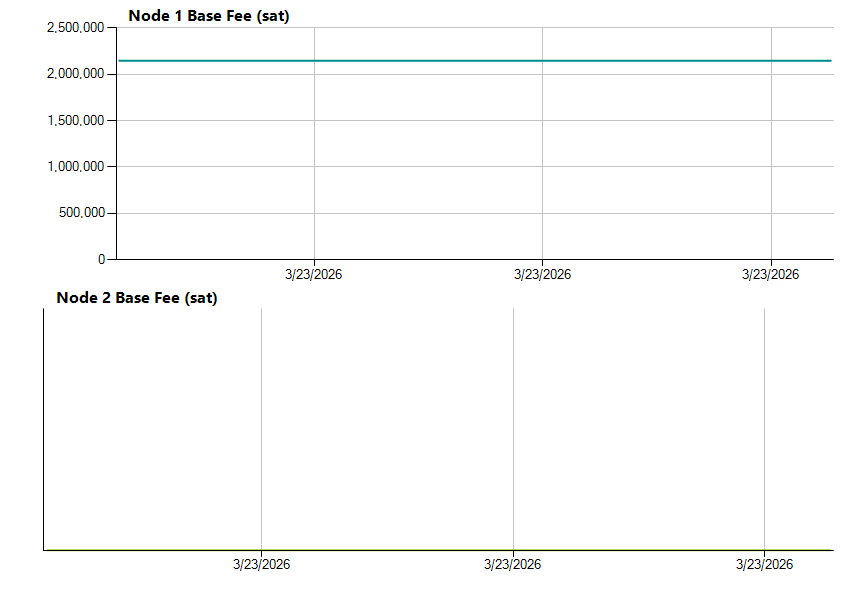Click first 3/23/2026 date label under Node 1 chart
Image resolution: width=860 pixels, height=600 pixels.
point(314,275)
